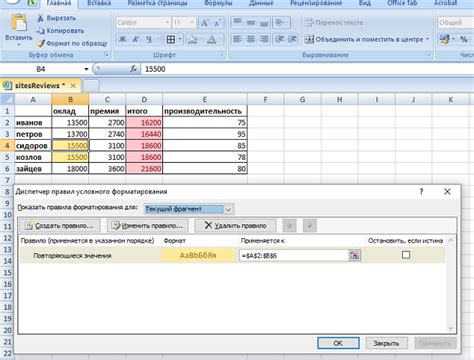474x360 pixels.
Task: Click the fill color bucket icon
Action: point(193,39)
